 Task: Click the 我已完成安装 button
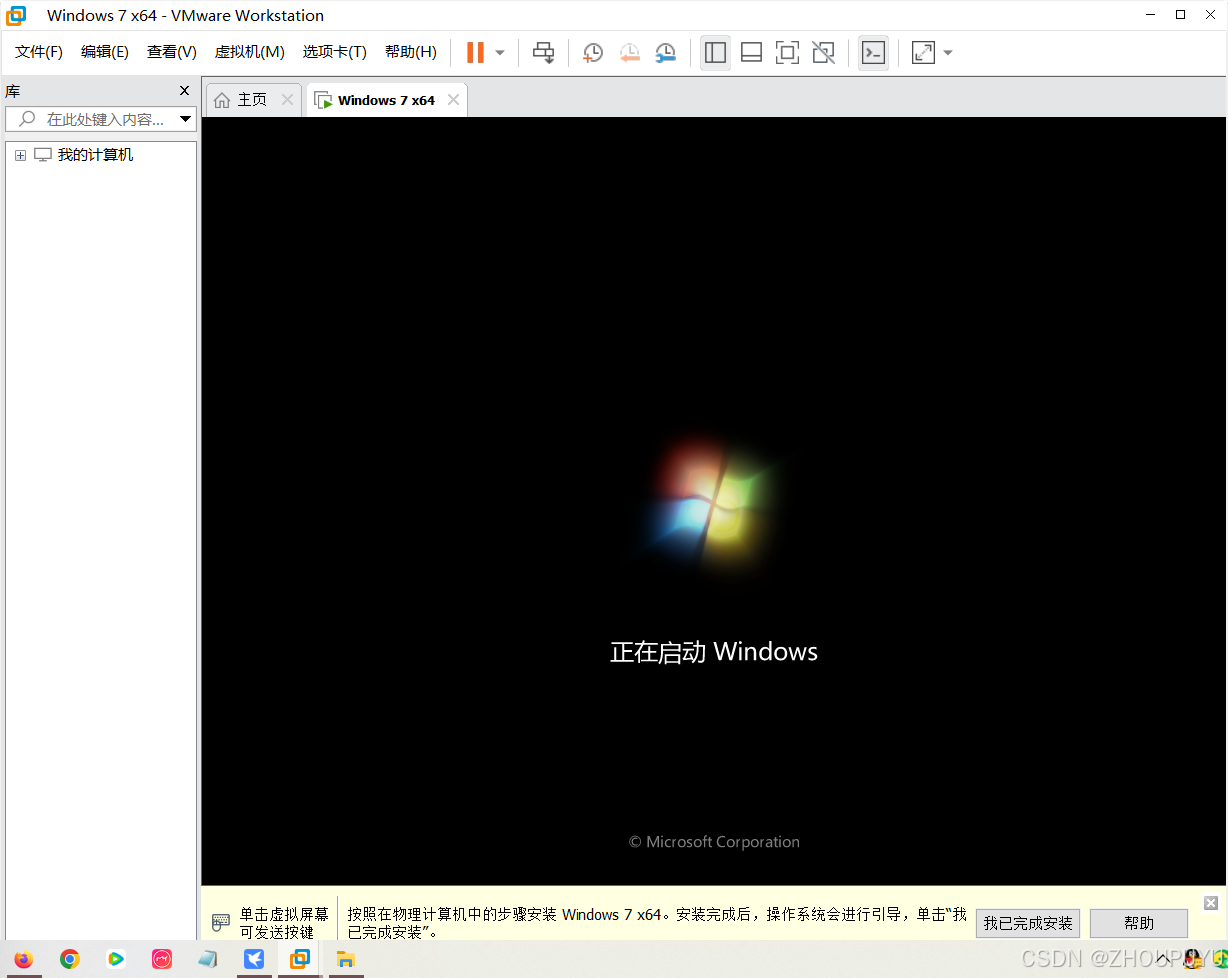1027,923
